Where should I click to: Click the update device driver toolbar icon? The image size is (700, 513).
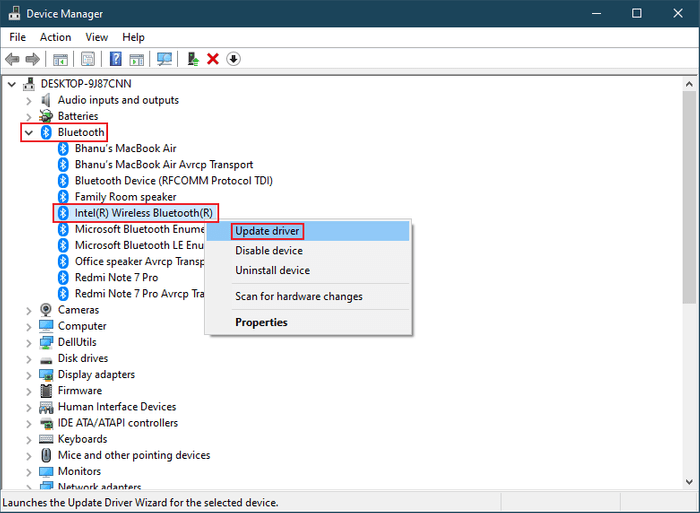coord(193,59)
